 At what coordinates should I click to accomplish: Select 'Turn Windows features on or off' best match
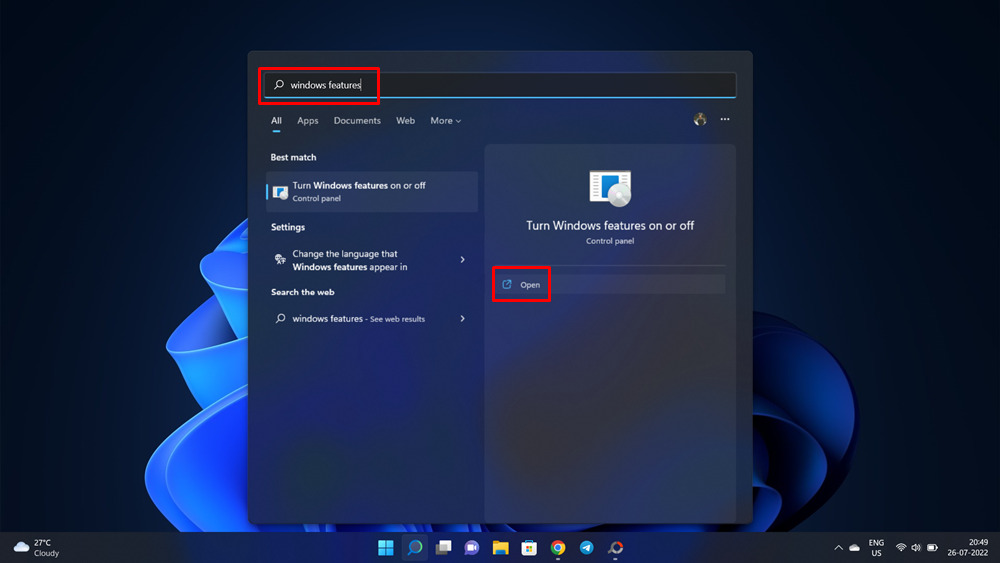372,191
